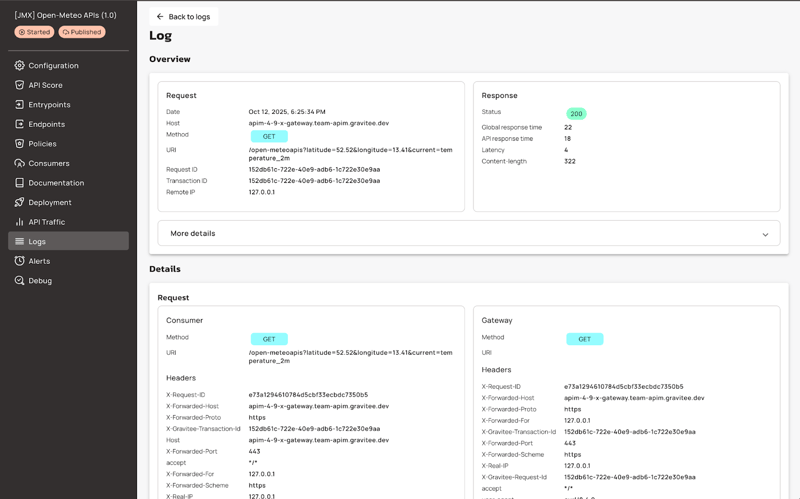Screen dimensions: 800x499
Task: Click Back to logs button
Action: click(x=184, y=17)
